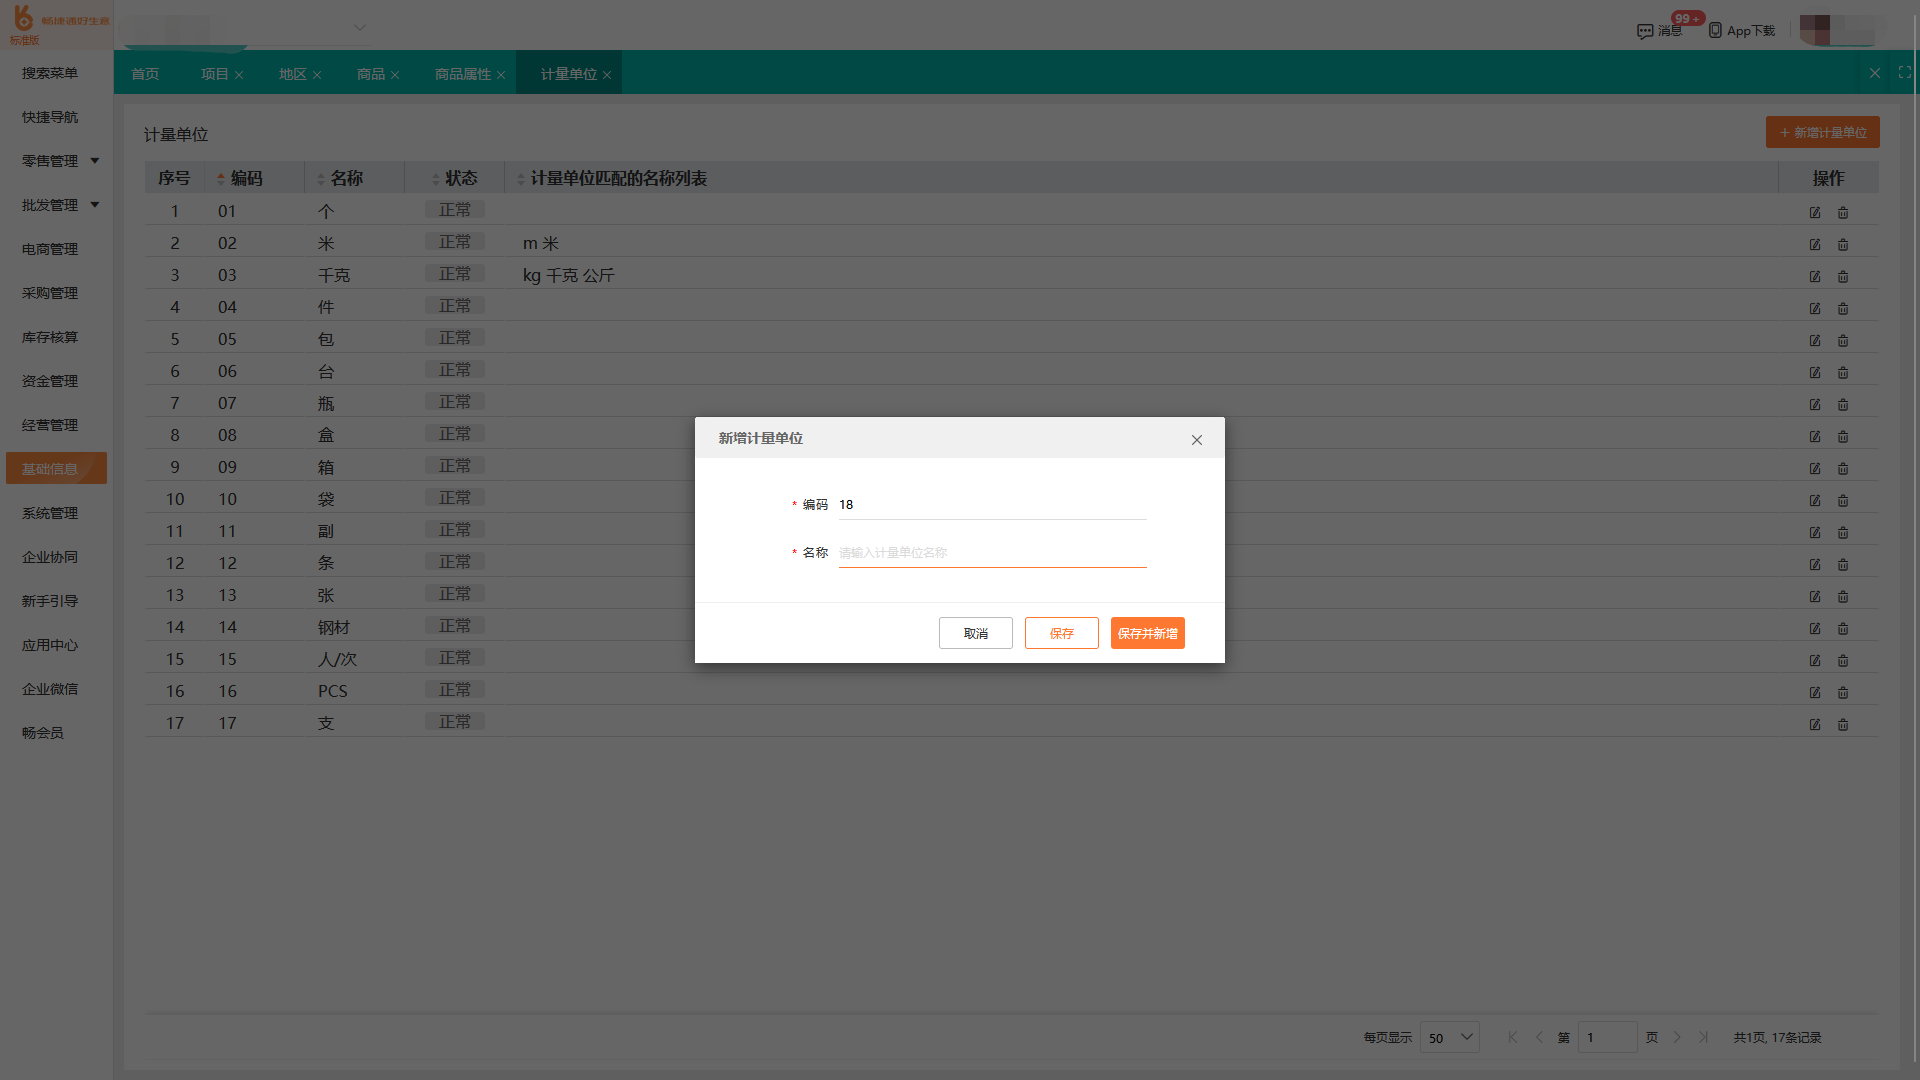Click page next arrow in pagination
Viewport: 1920px width, 1080px height.
[x=1677, y=1038]
